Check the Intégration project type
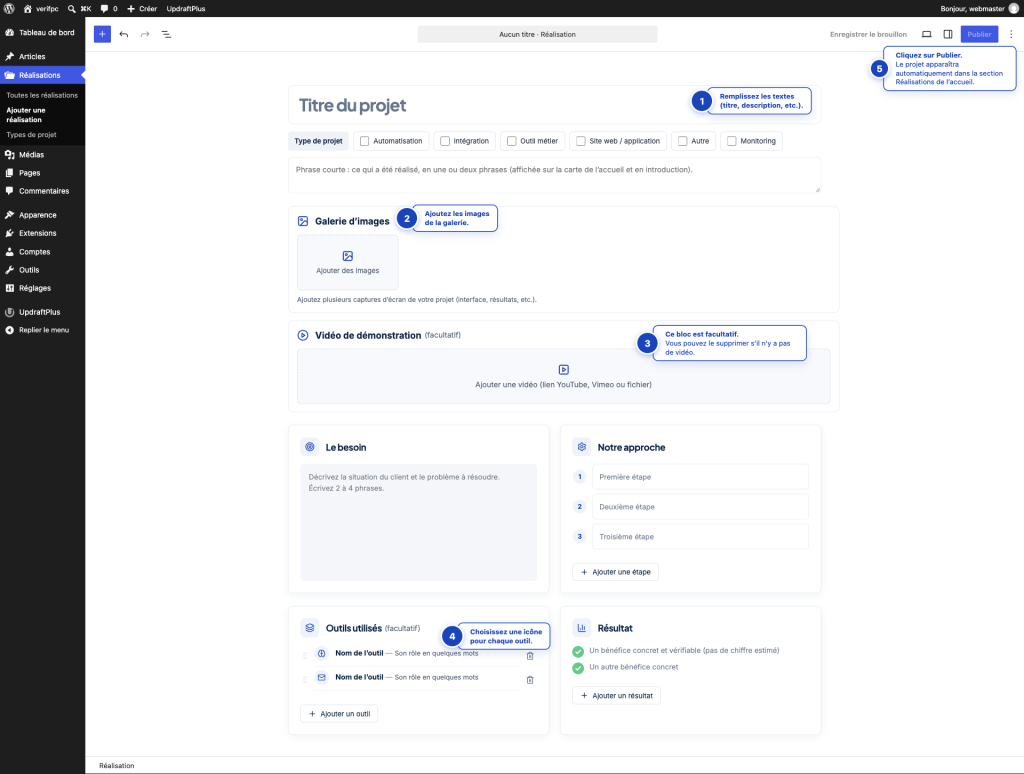The width and height of the screenshot is (1024, 774). click(445, 141)
